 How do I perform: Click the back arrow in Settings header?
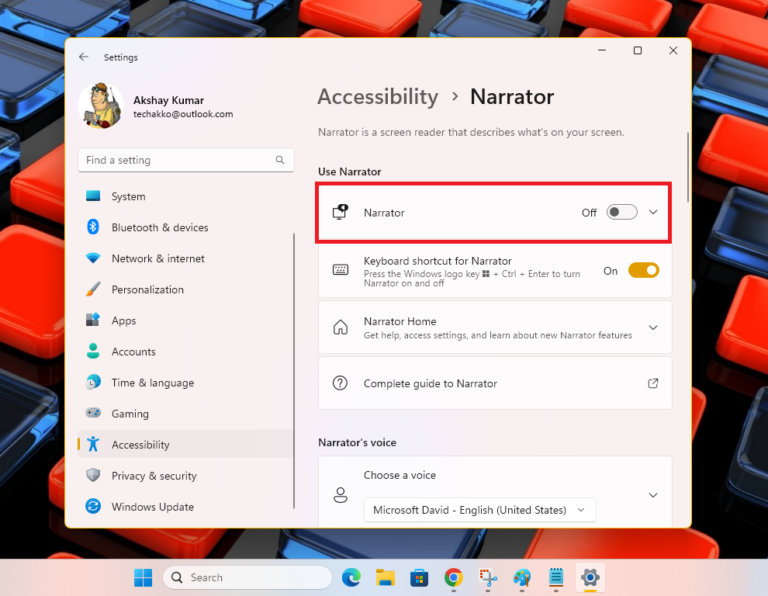(x=84, y=57)
